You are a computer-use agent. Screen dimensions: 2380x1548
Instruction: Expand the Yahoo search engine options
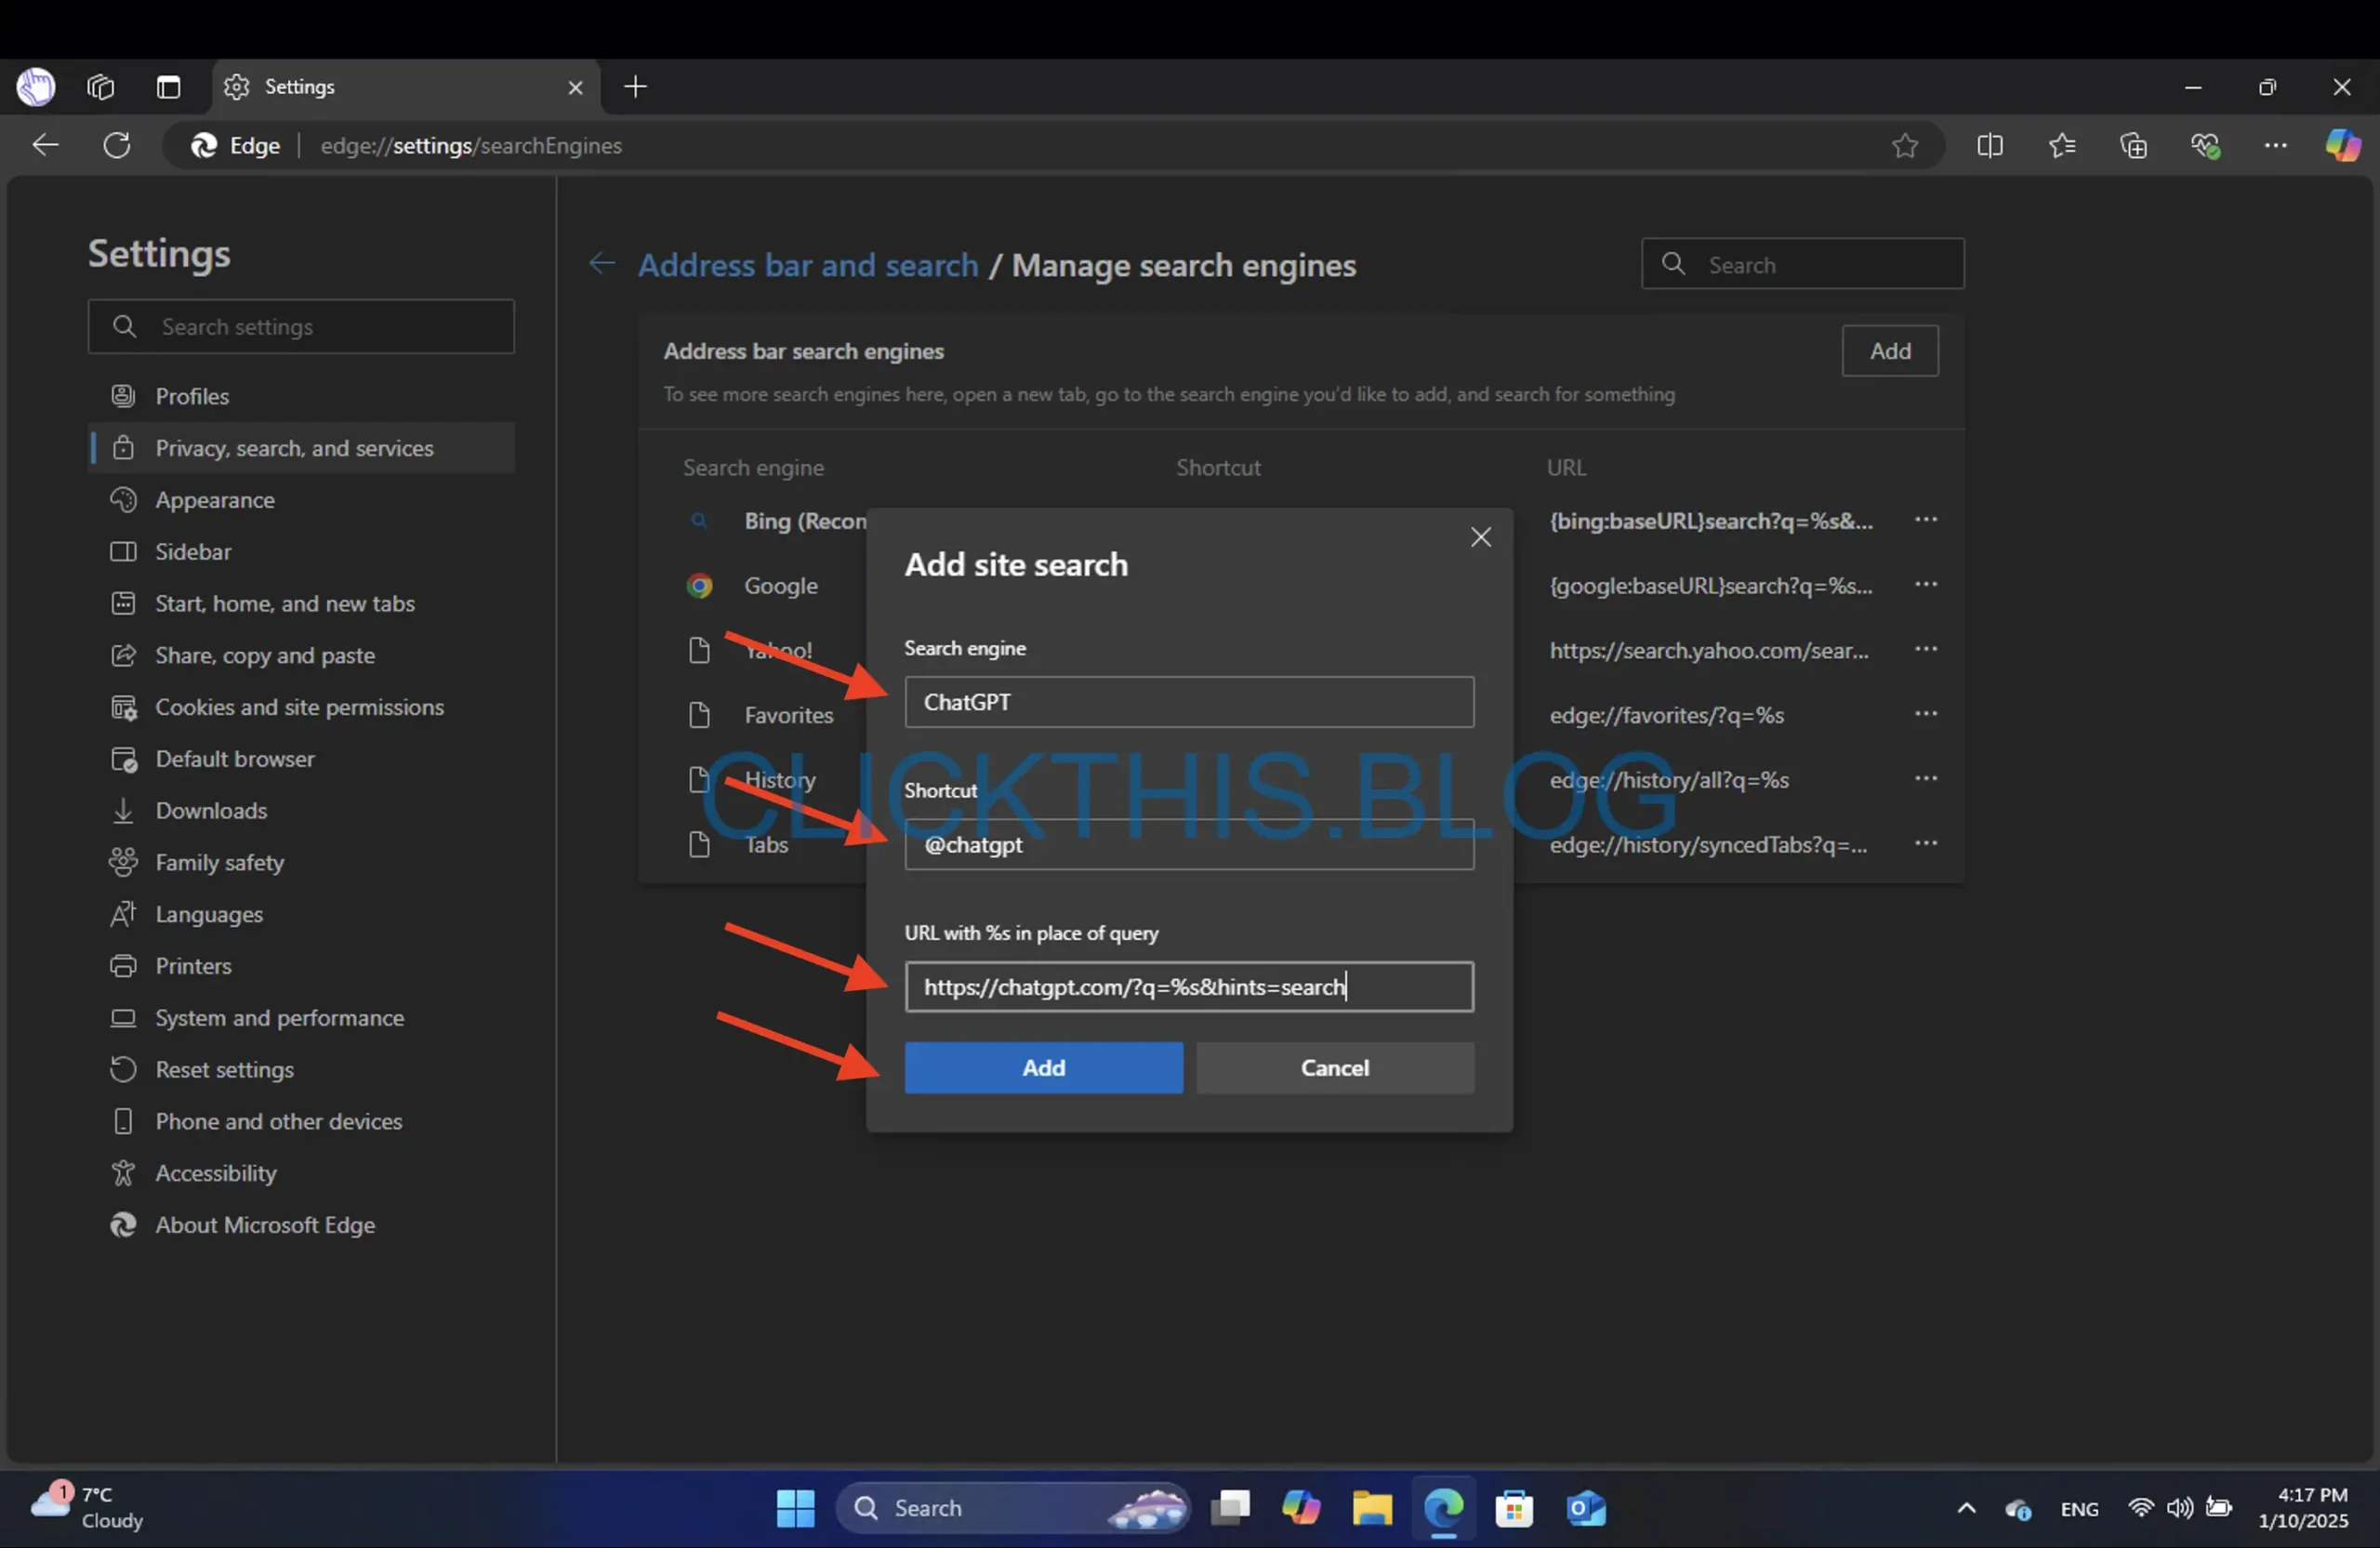[x=1924, y=649]
